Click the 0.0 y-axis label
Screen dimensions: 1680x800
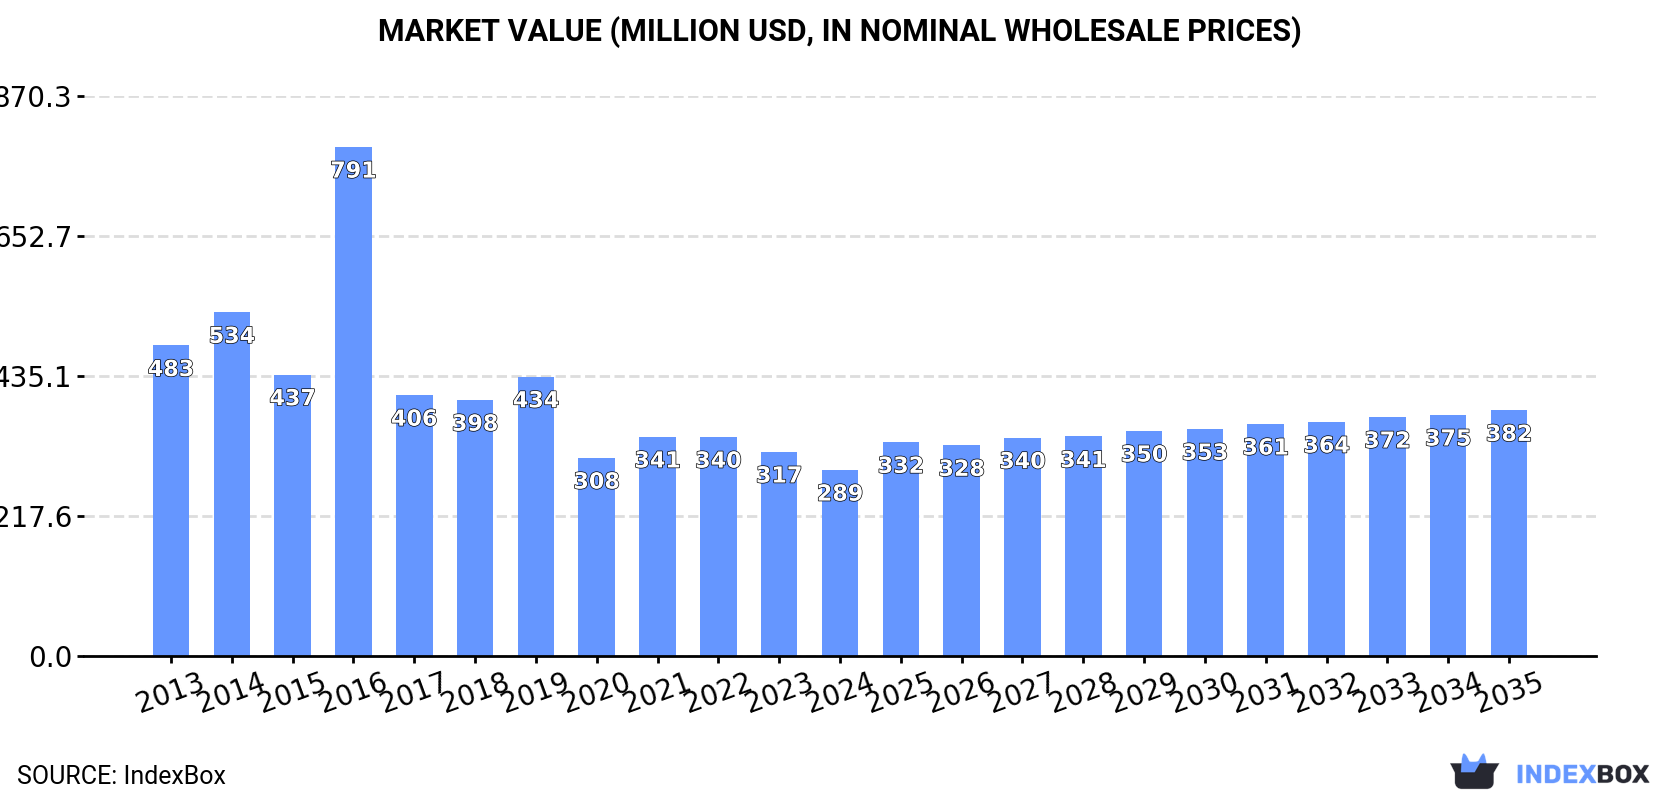tap(51, 657)
